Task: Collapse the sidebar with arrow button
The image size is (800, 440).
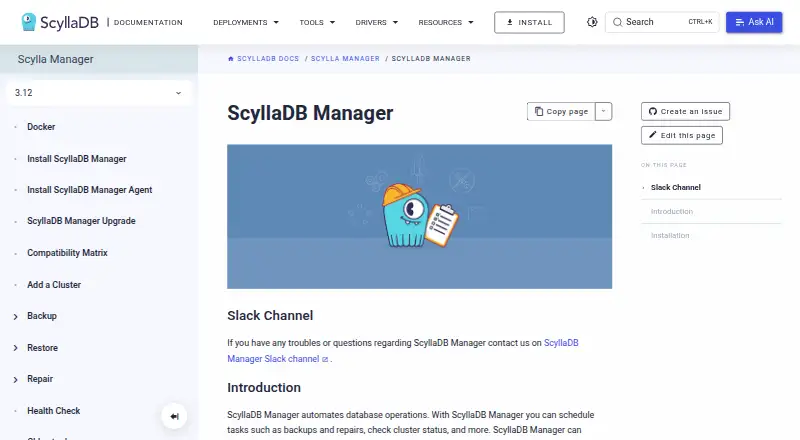Action: point(174,417)
